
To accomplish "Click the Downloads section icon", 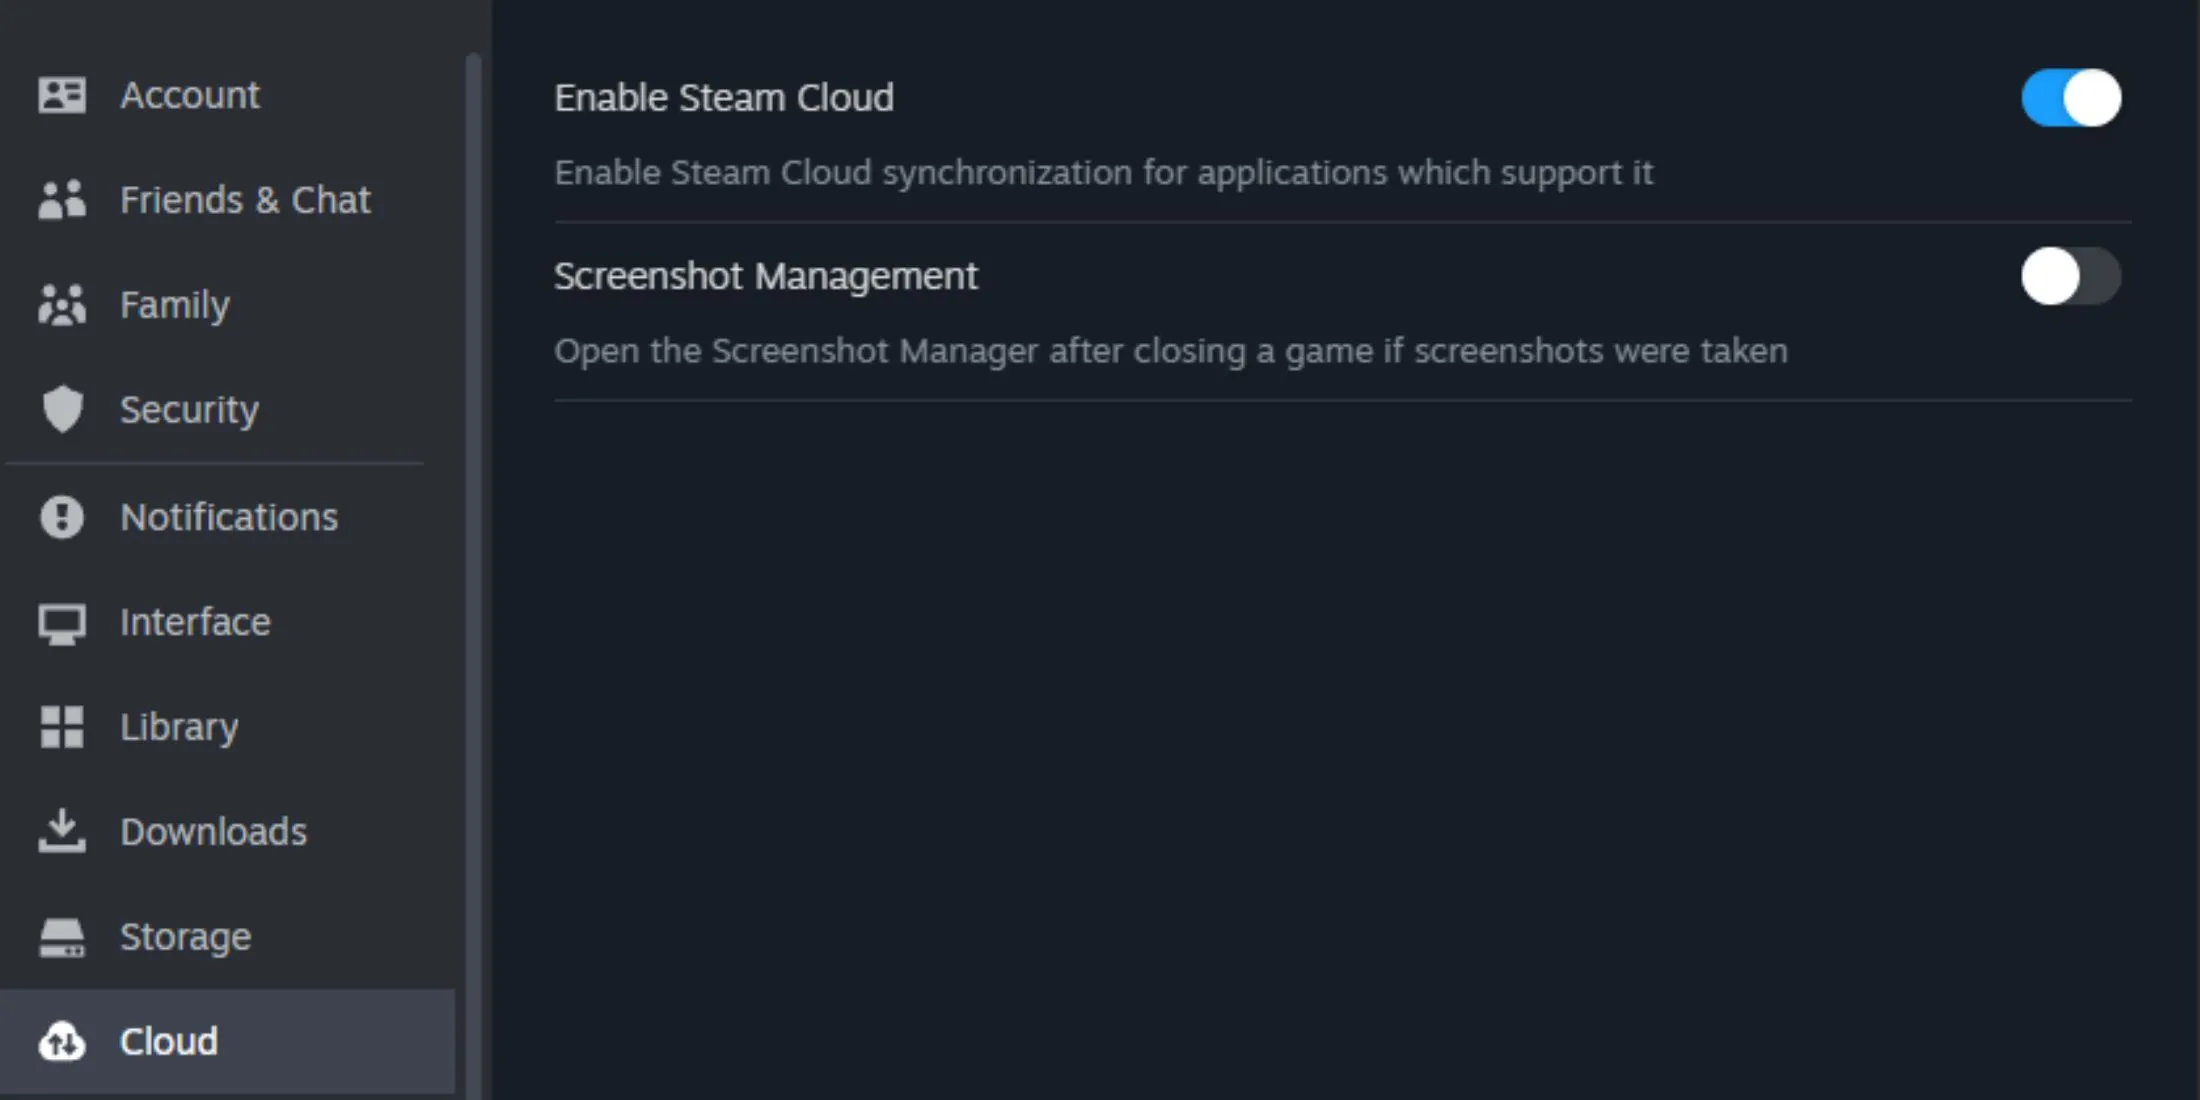I will (x=63, y=831).
